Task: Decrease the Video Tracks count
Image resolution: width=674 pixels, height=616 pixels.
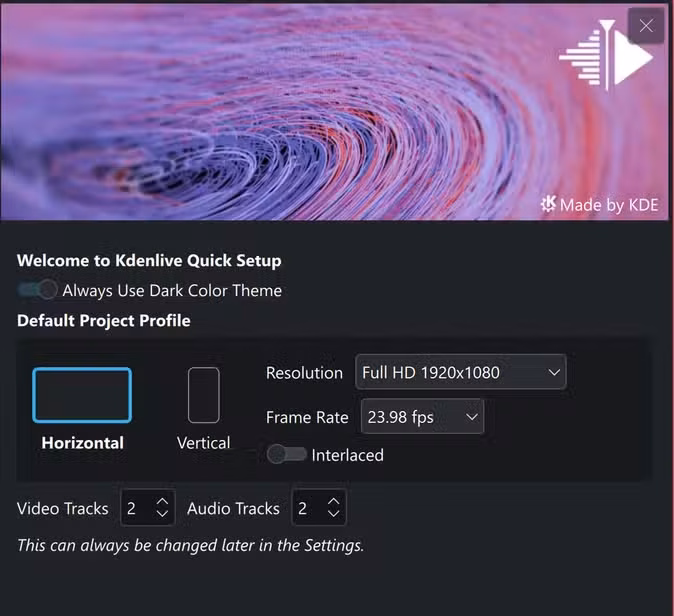Action: (x=162, y=513)
